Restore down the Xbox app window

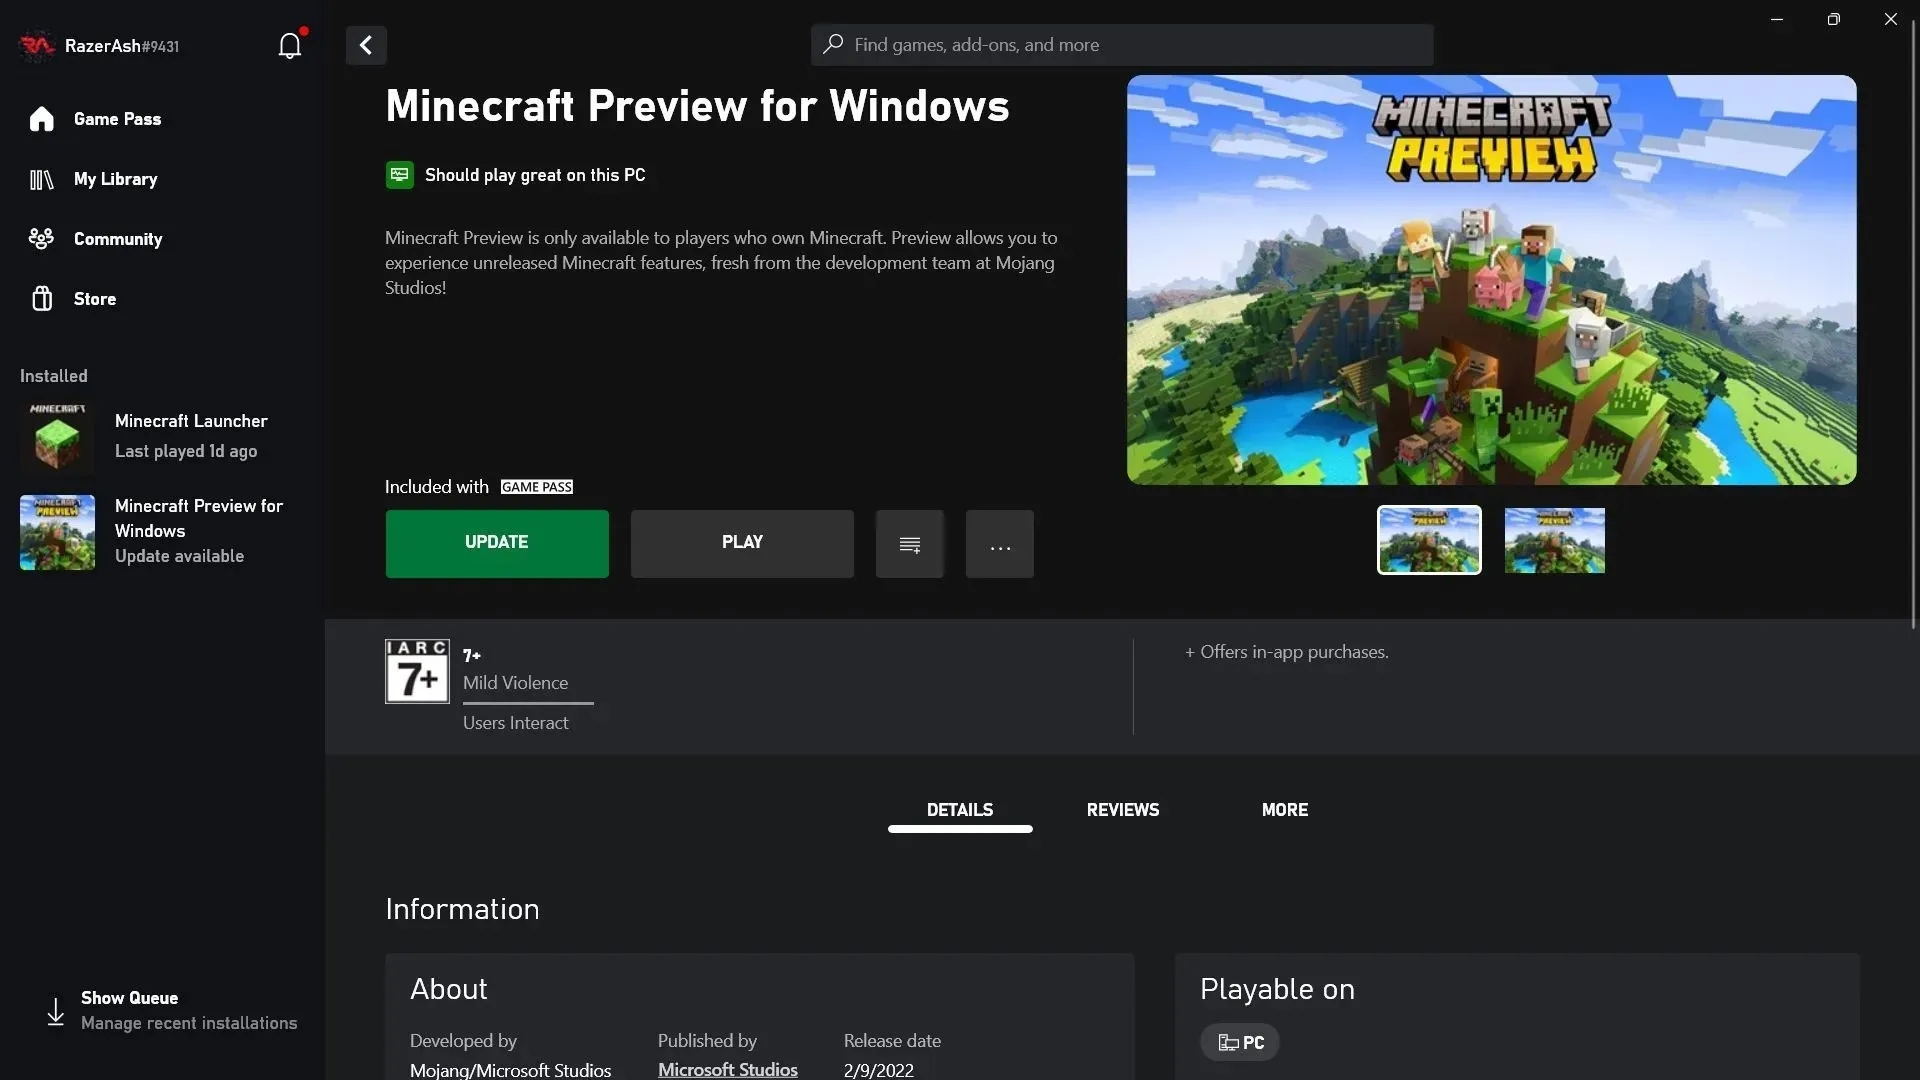[x=1833, y=19]
